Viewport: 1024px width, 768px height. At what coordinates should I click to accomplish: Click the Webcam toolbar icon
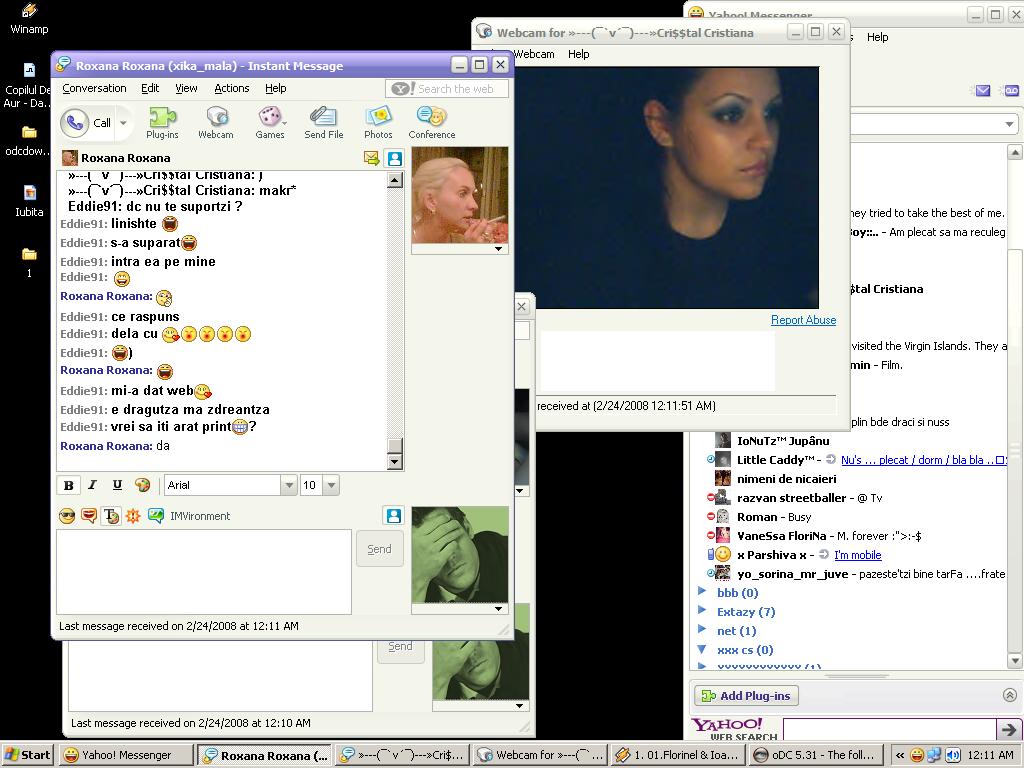[x=215, y=122]
